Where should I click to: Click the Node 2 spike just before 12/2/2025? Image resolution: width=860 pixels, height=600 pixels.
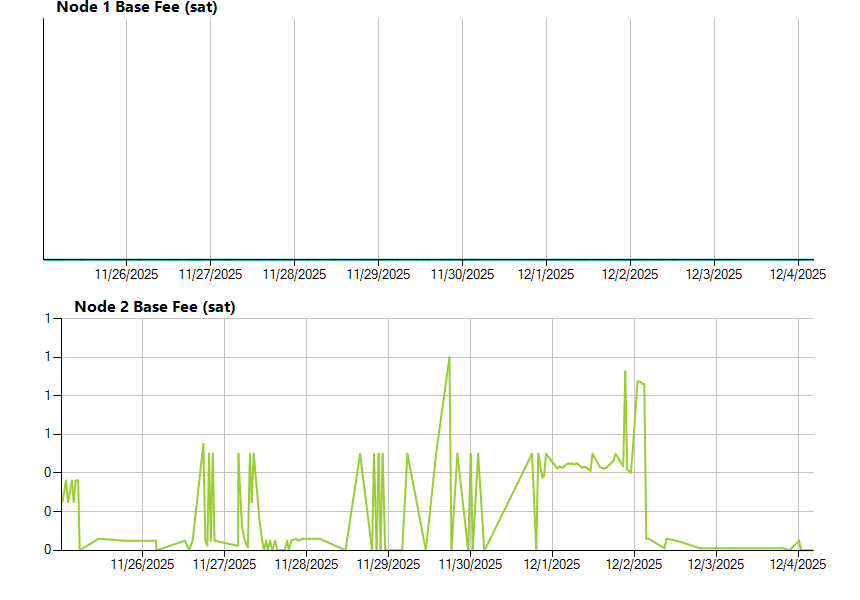[625, 371]
